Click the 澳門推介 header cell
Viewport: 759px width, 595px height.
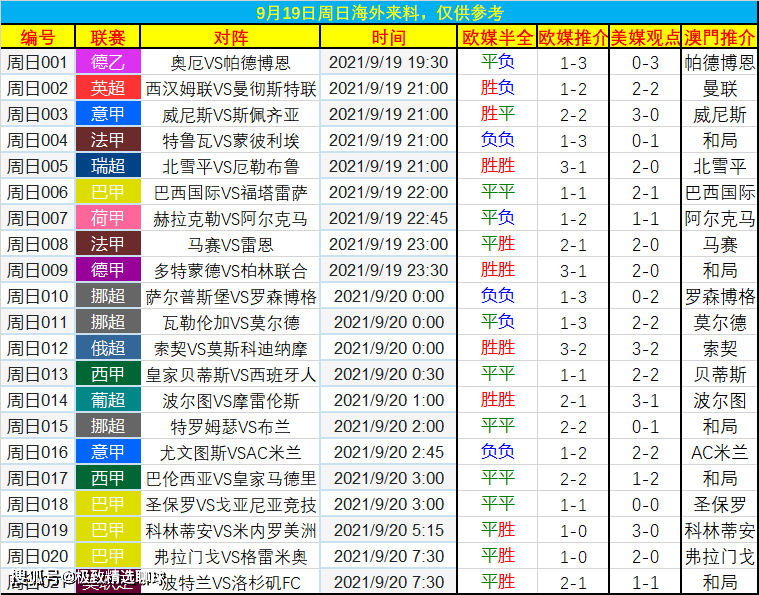point(719,37)
